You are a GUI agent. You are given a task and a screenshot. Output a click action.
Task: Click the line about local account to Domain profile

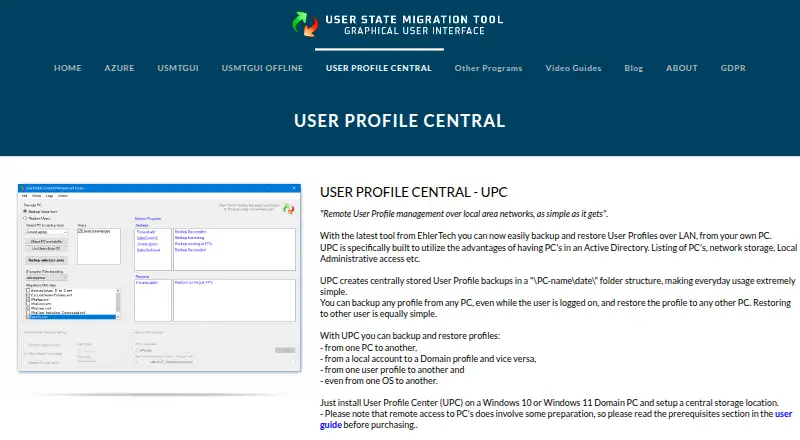pyautogui.click(x=428, y=359)
